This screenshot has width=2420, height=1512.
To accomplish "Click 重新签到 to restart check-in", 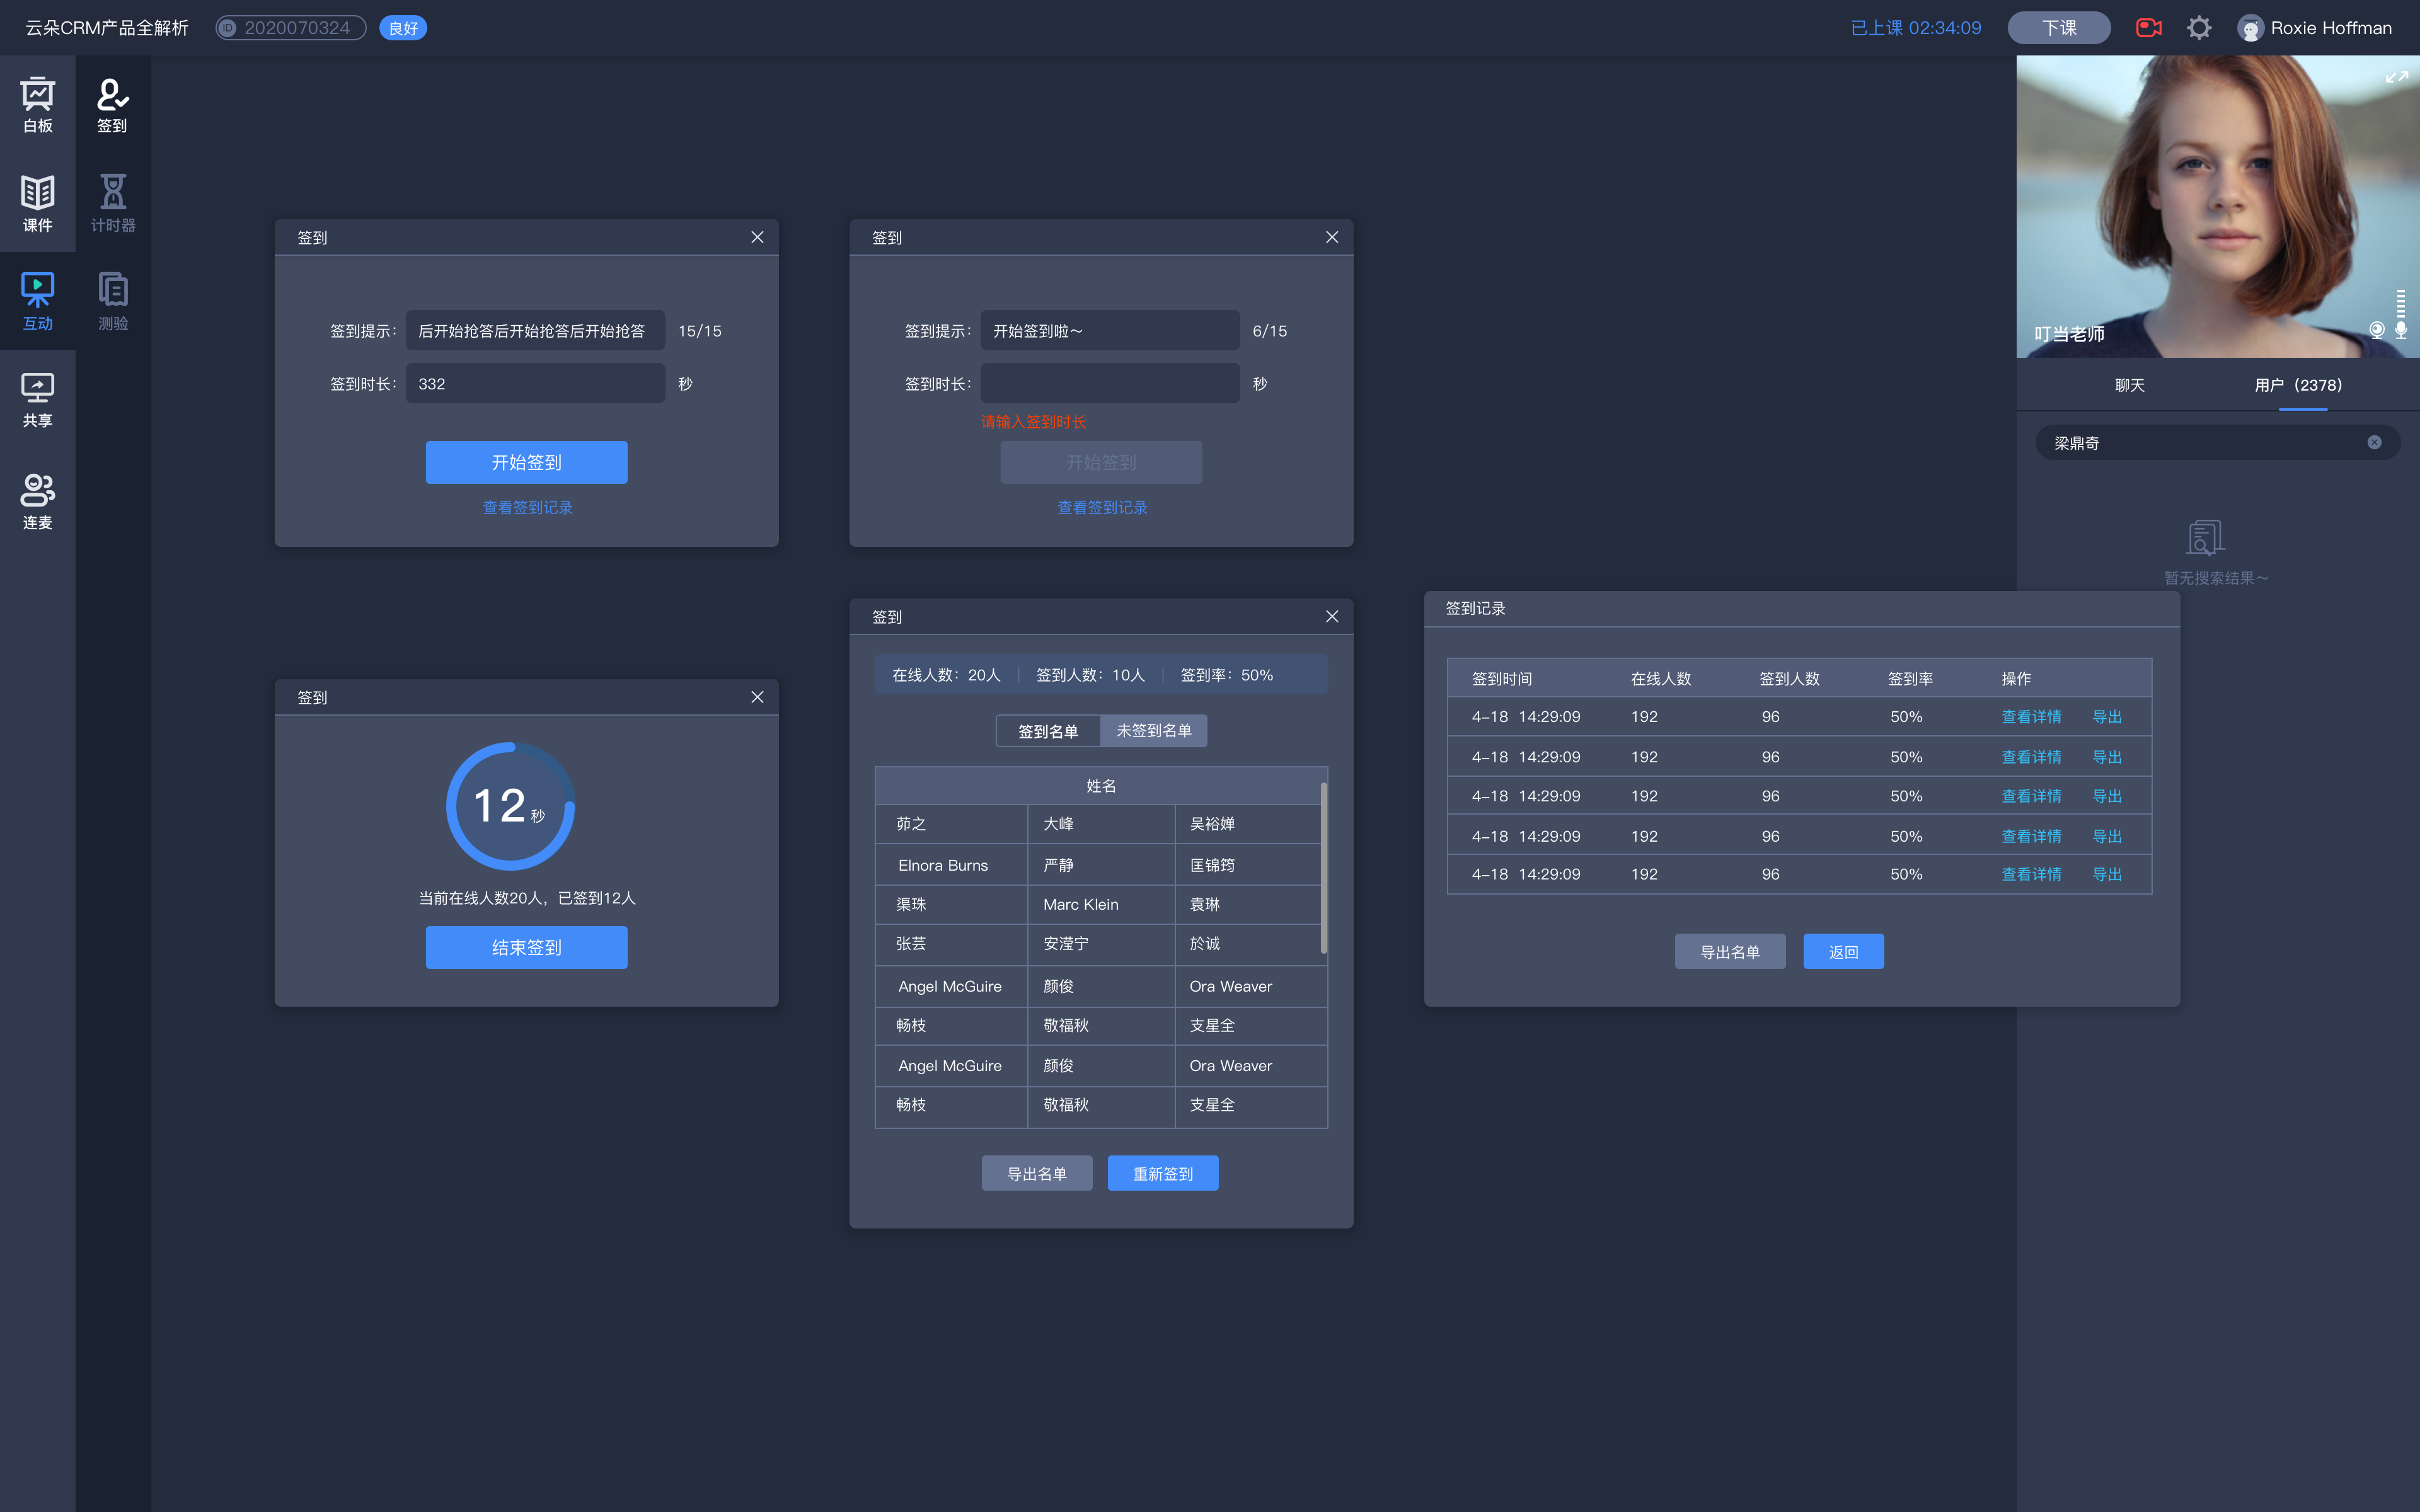I will coord(1162,1171).
